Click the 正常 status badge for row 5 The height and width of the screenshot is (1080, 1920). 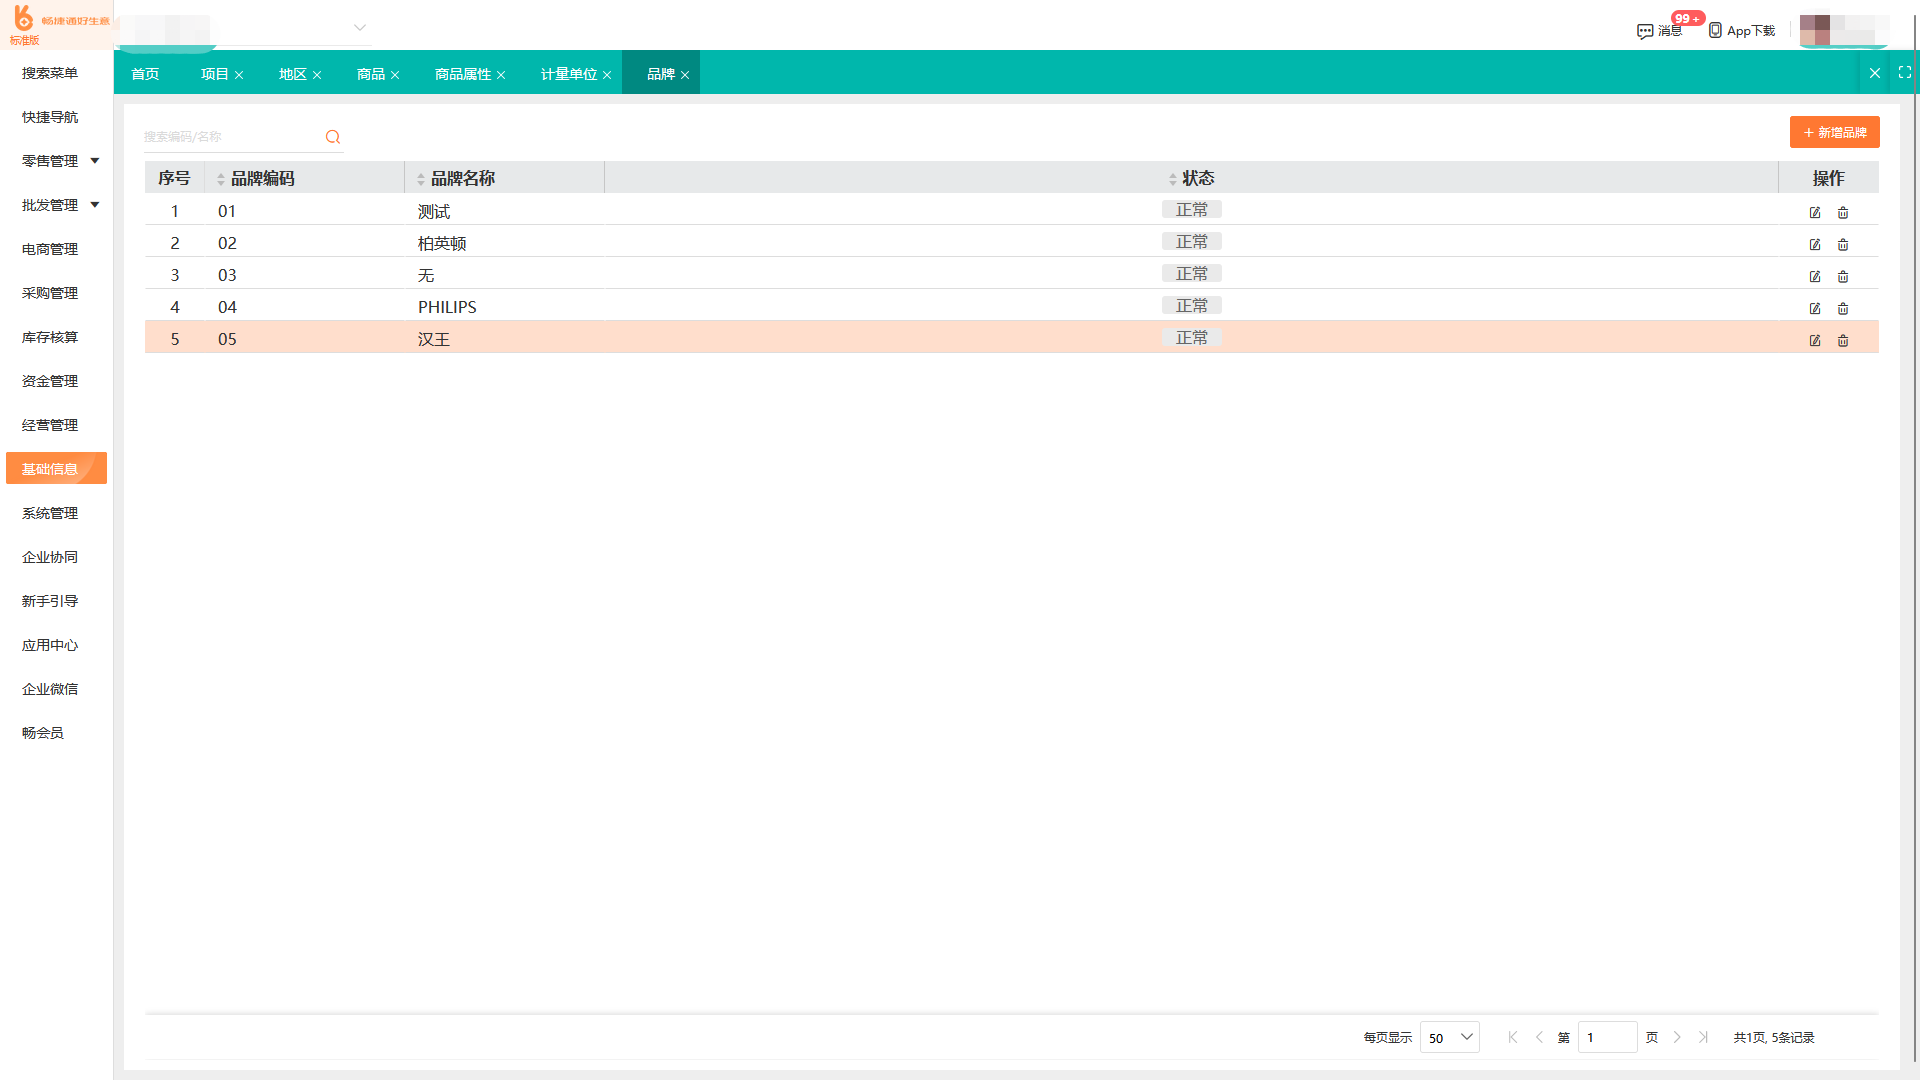(x=1192, y=338)
